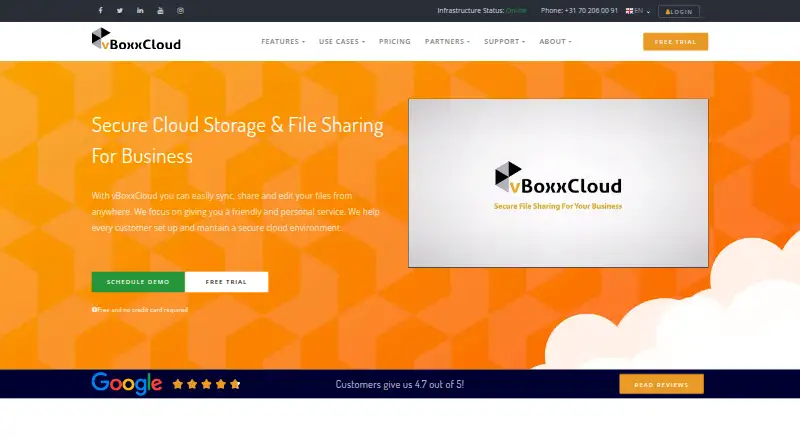Click the green Schedule Demo button
Image resolution: width=800 pixels, height=440 pixels.
pos(138,282)
